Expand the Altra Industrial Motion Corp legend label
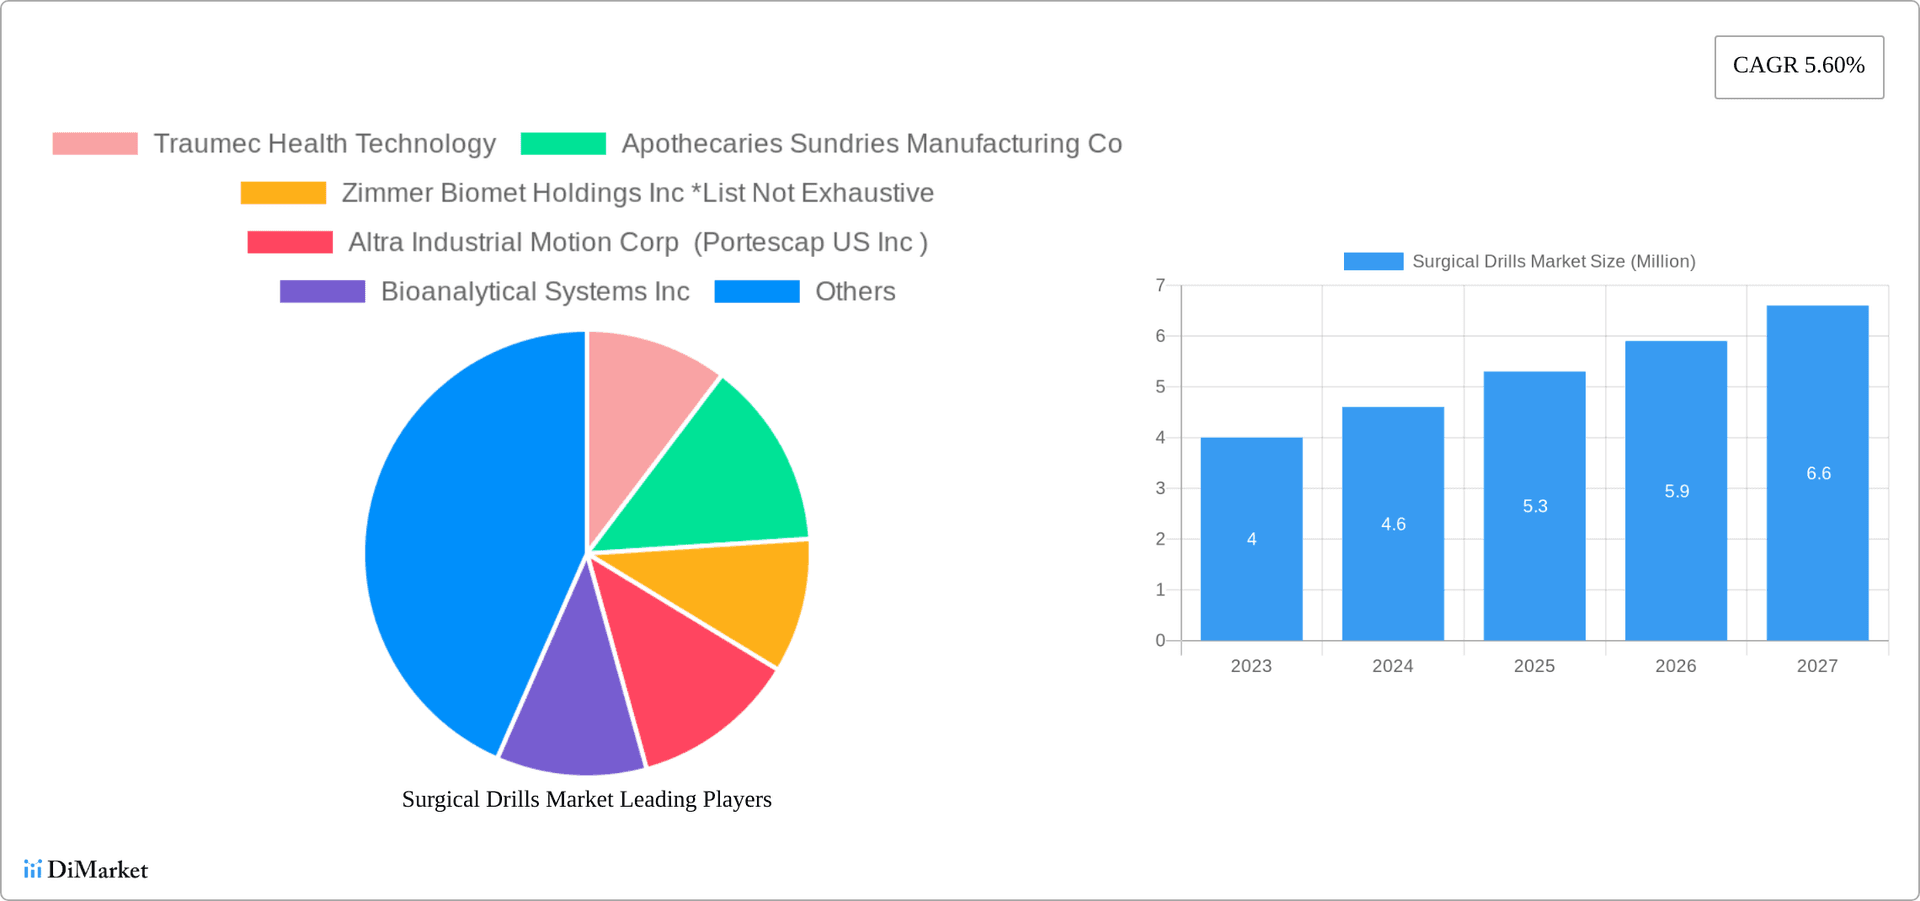1920x901 pixels. [637, 241]
